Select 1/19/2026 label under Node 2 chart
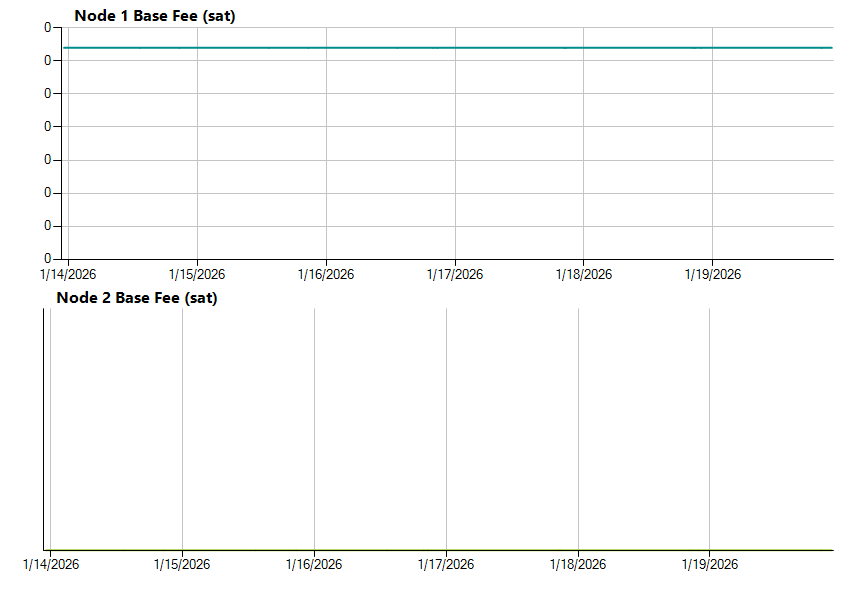This screenshot has width=860, height=600. tap(710, 564)
